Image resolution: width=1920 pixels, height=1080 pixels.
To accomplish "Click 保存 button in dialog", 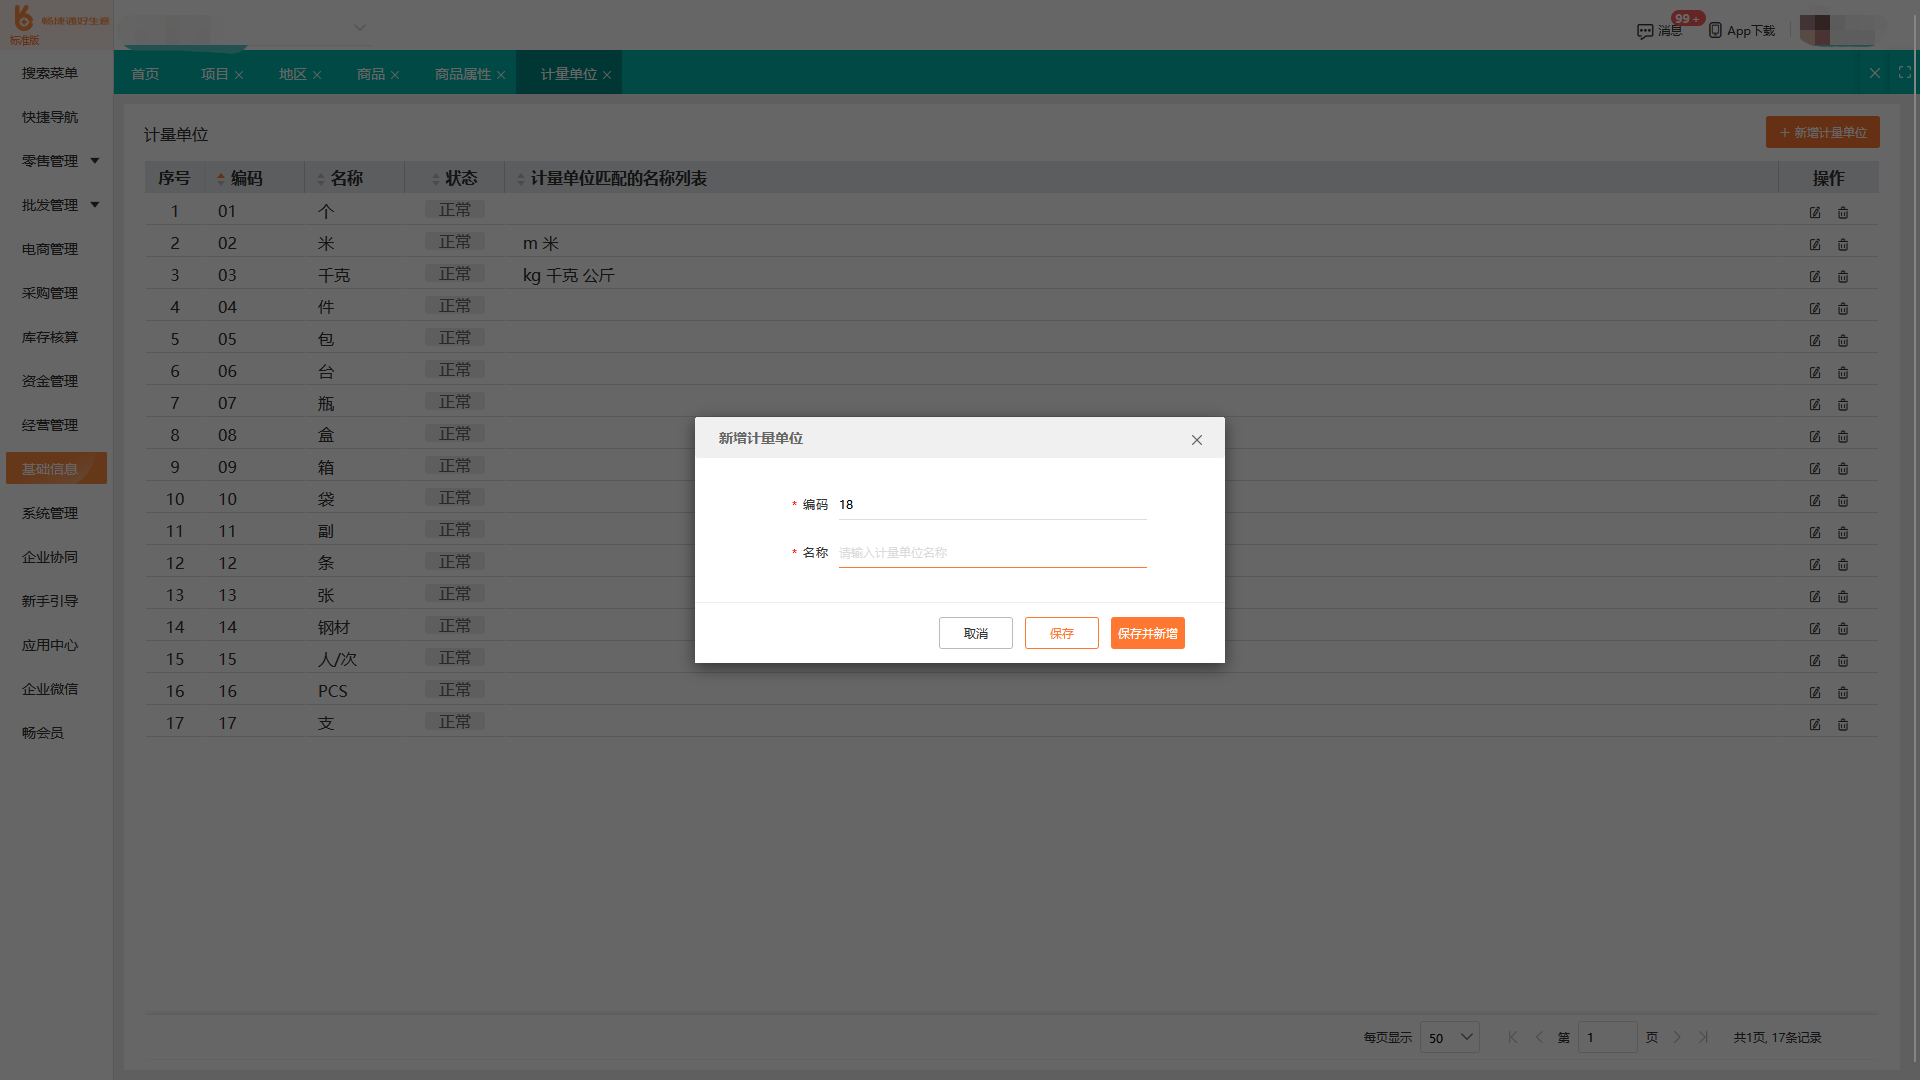I will point(1062,633).
